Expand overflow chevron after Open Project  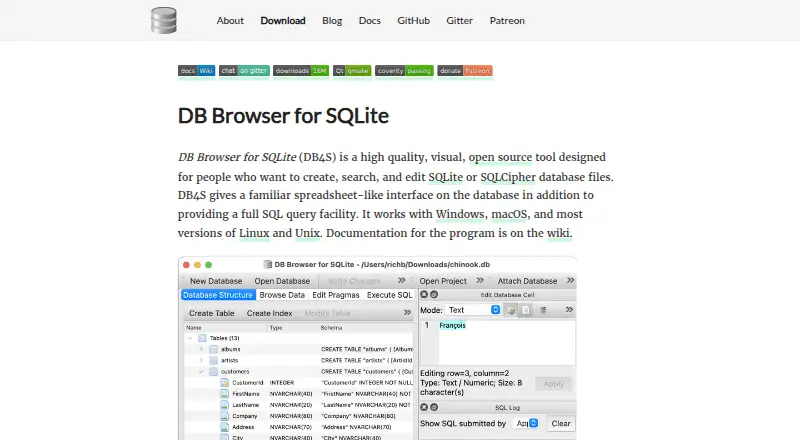click(480, 280)
